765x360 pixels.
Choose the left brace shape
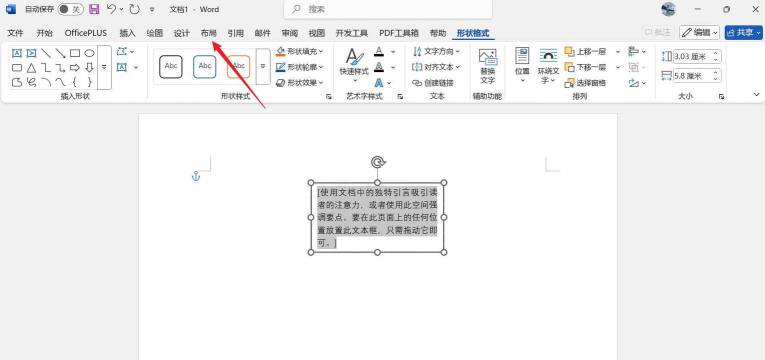75,82
